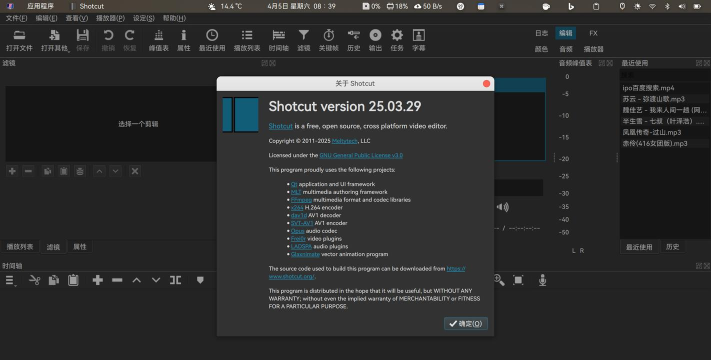Open the Settings (设定) menu
This screenshot has width=711, height=360.
(x=144, y=18)
